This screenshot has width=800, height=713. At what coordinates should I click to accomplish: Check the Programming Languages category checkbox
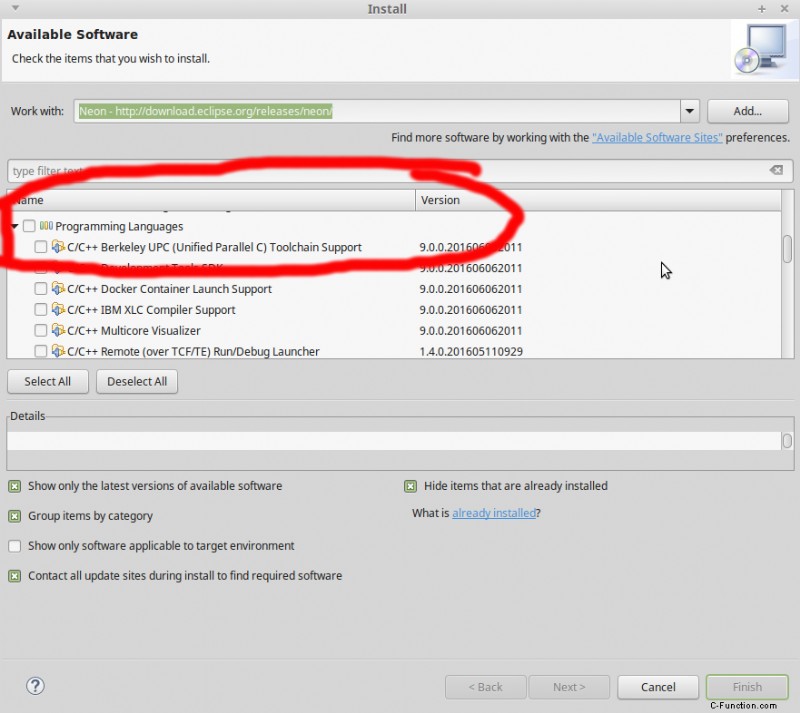(x=29, y=227)
